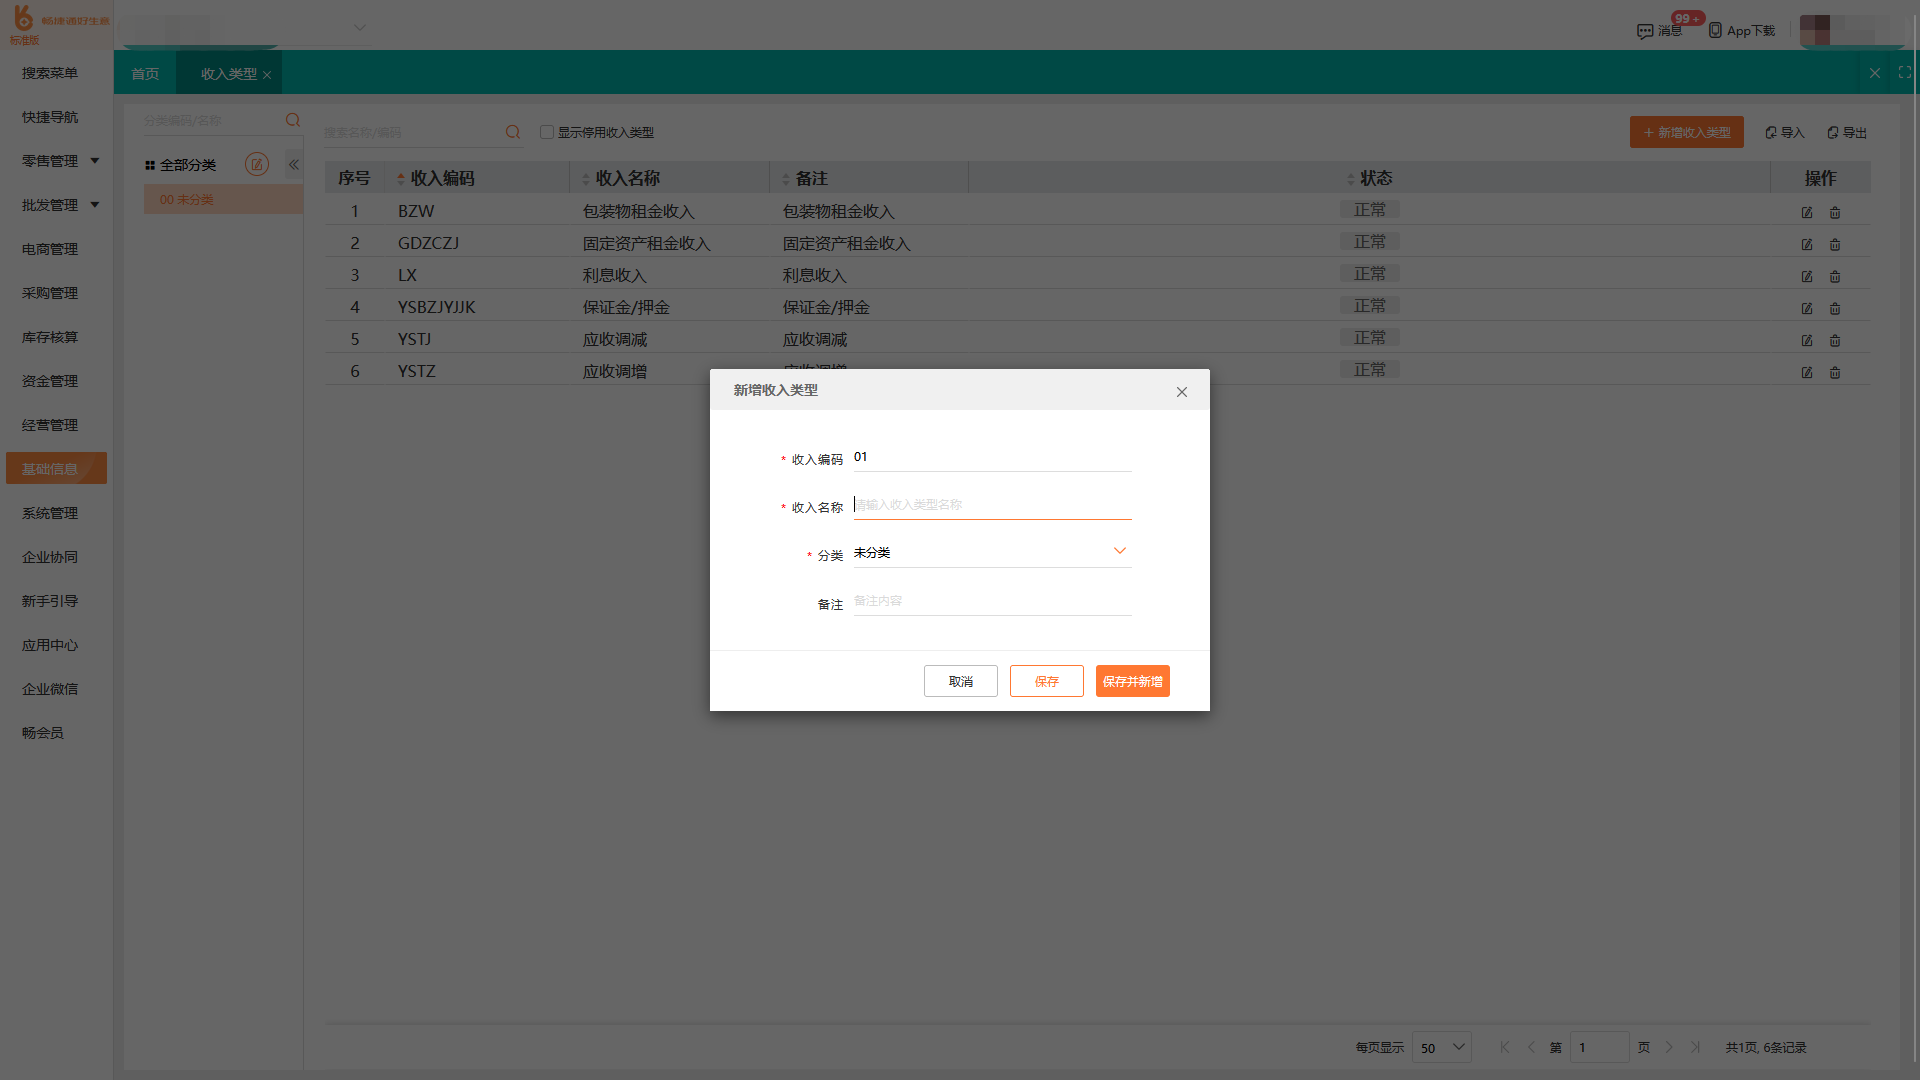
Task: Click 保存 button in dialog
Action: 1047,680
